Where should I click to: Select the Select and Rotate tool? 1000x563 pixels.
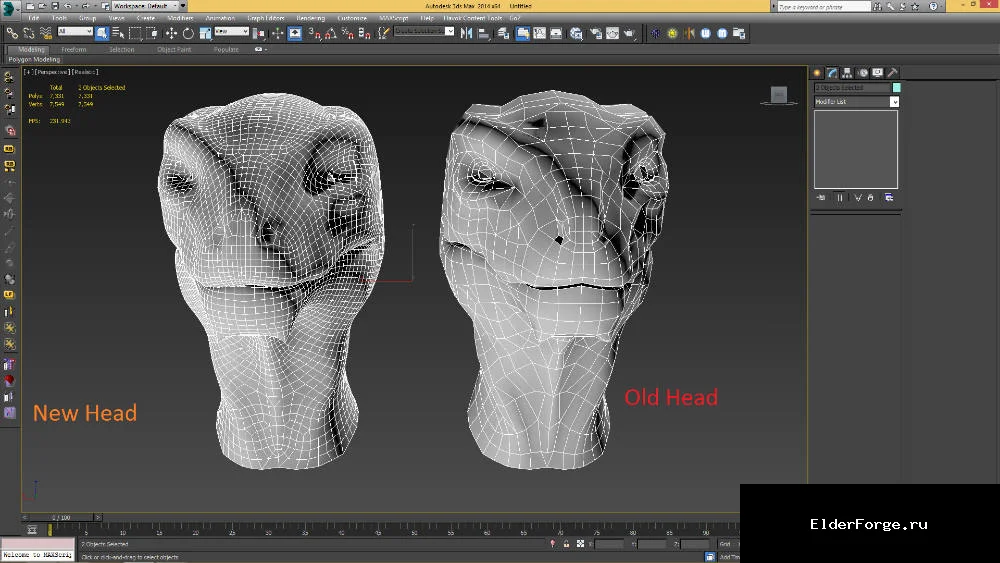188,33
